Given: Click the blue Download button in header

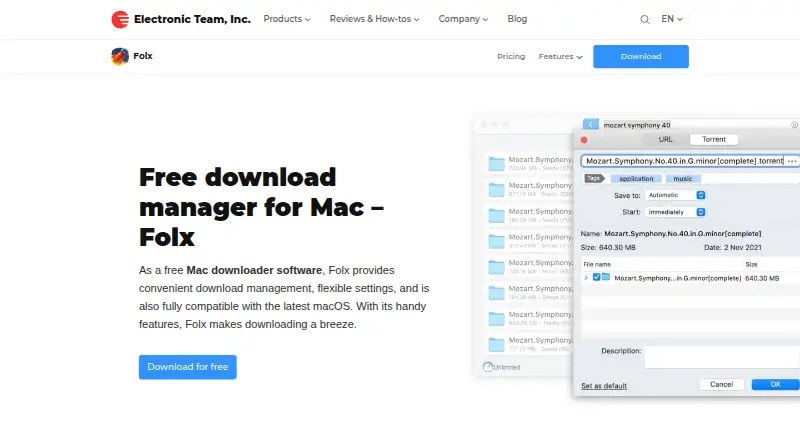Looking at the screenshot, I should [x=641, y=57].
